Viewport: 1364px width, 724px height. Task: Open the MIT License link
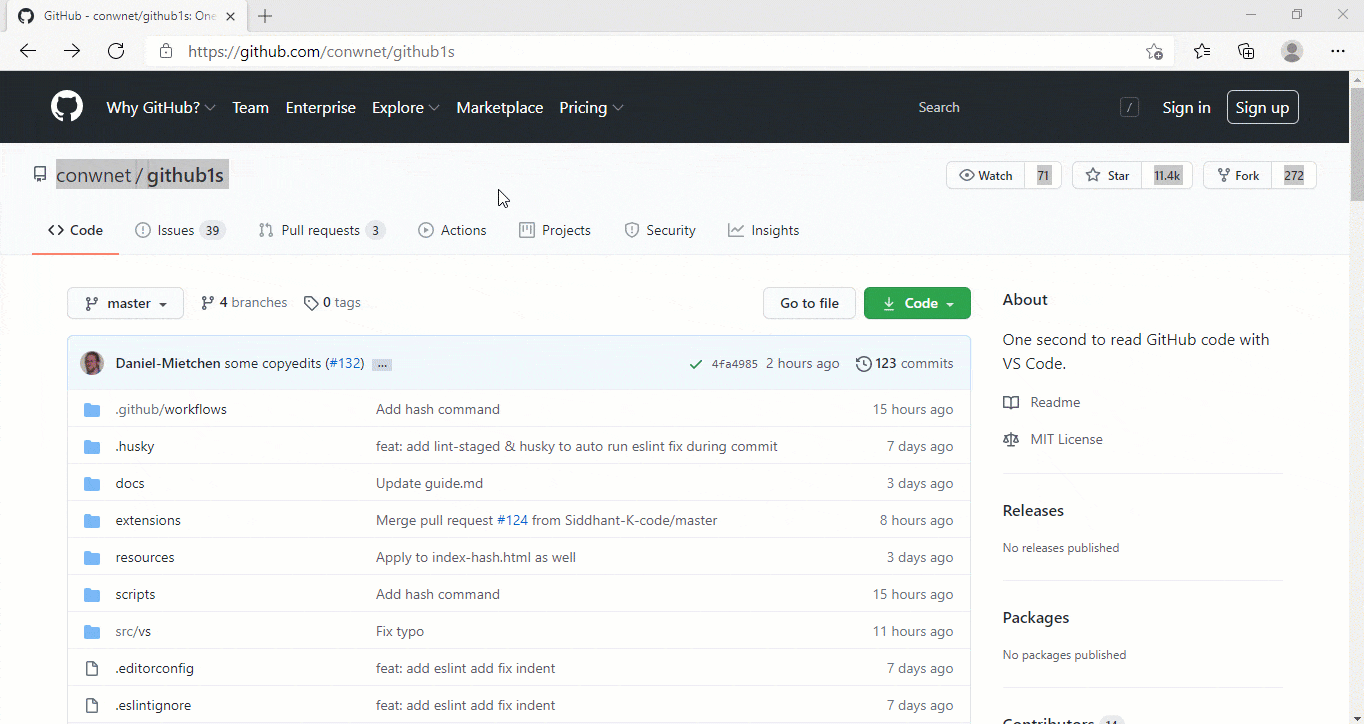[1066, 439]
